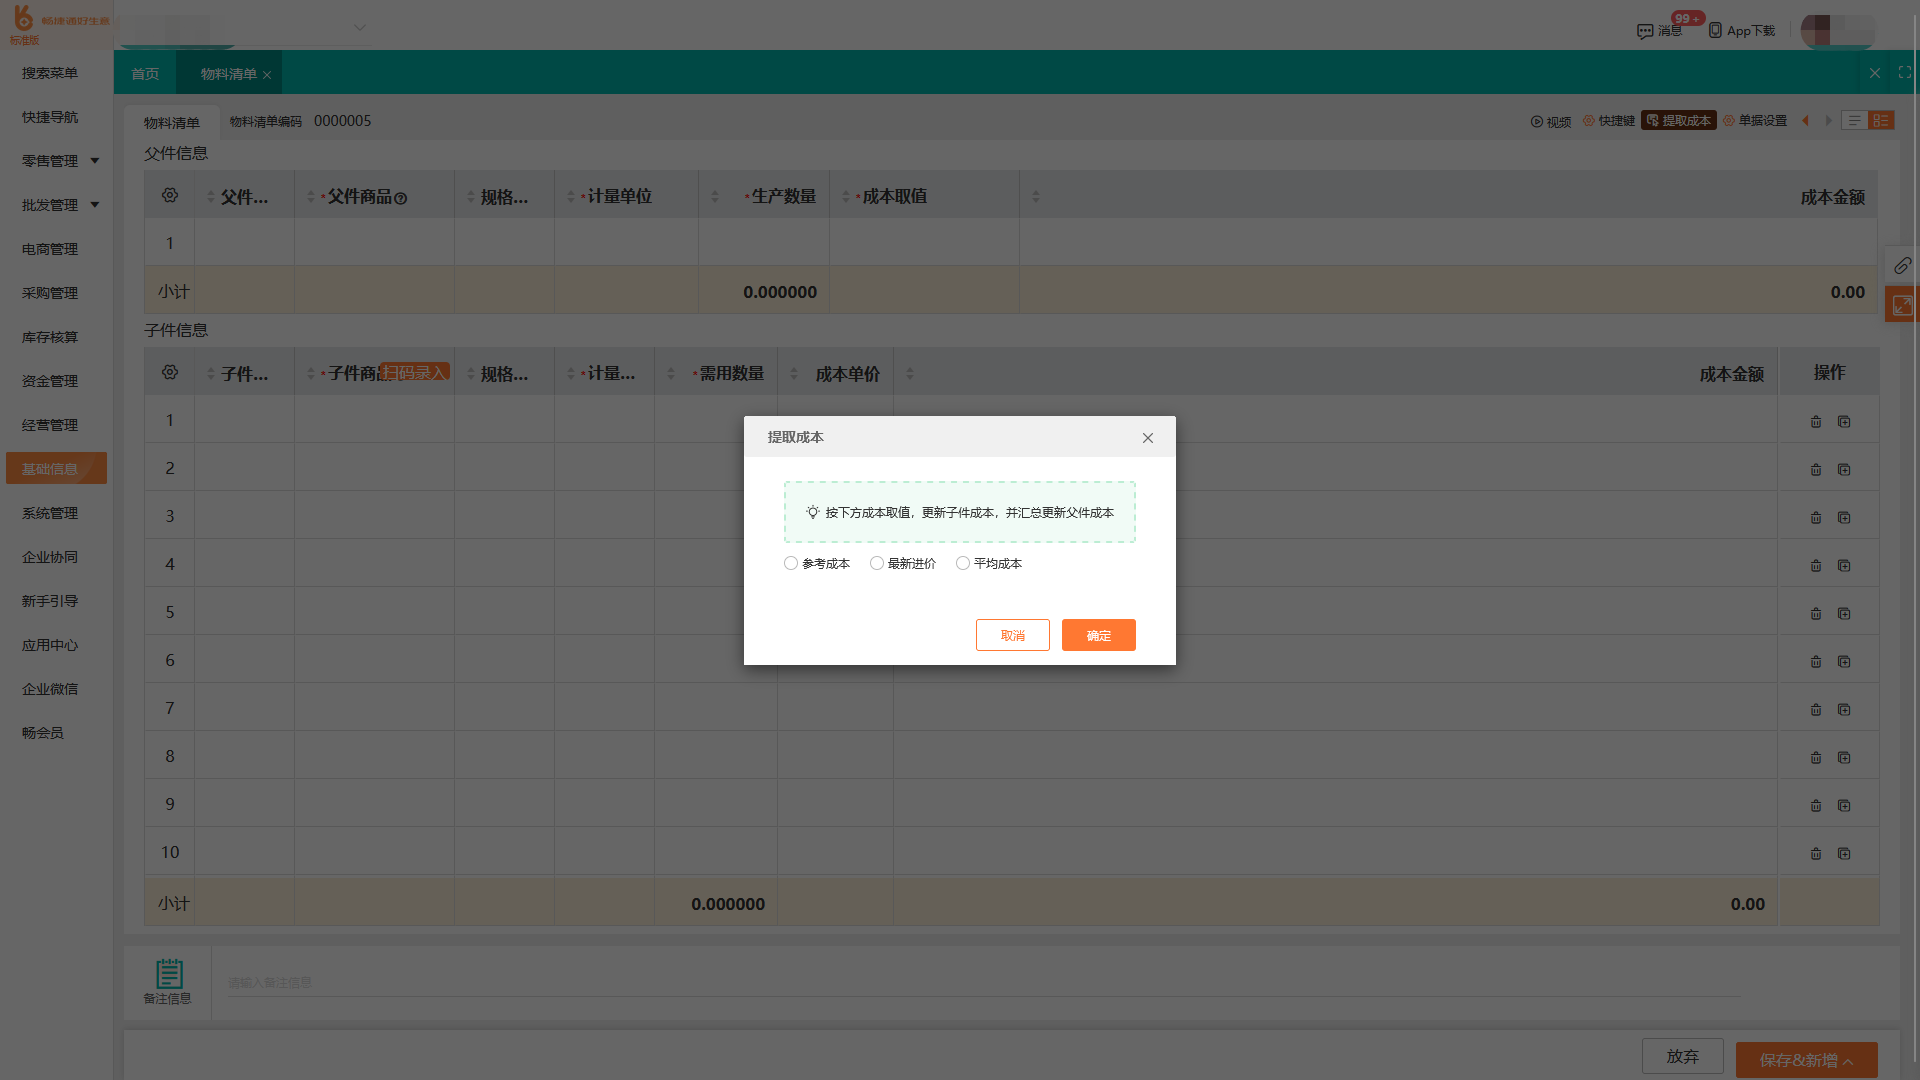1920x1080 pixels.
Task: Click 取消 cancel button
Action: pyautogui.click(x=1013, y=636)
